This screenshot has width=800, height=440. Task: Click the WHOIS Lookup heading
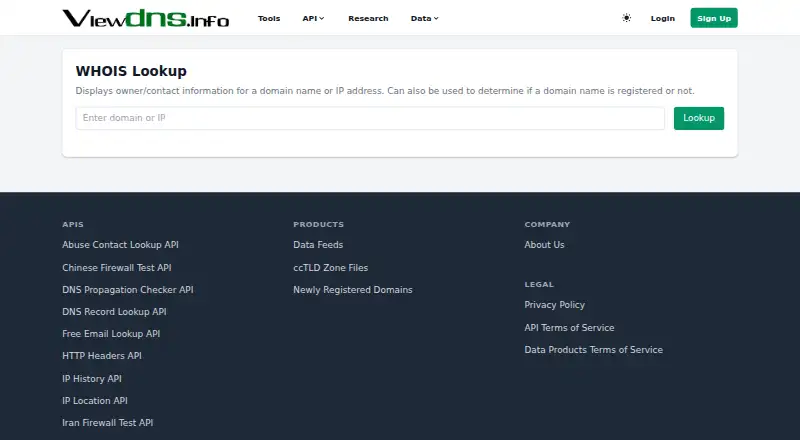(x=131, y=71)
